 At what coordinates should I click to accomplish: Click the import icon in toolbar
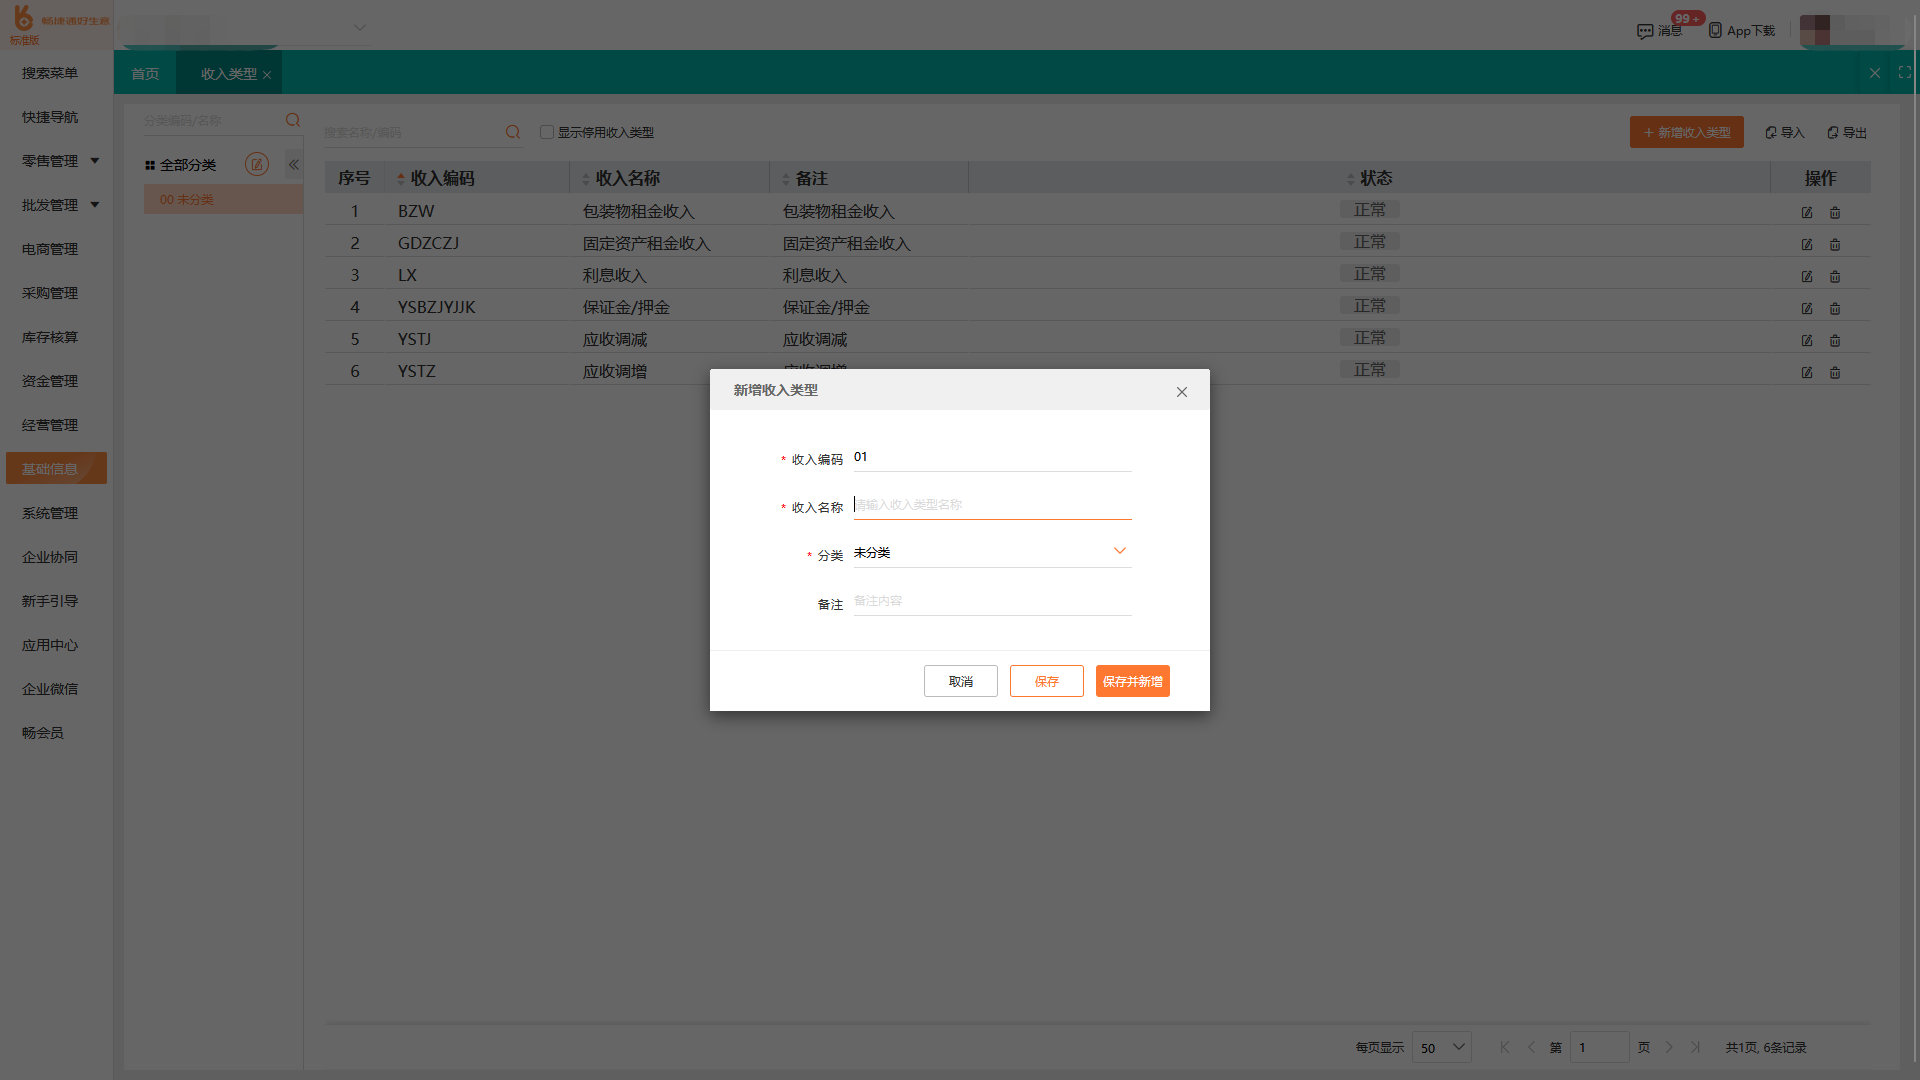tap(1784, 132)
